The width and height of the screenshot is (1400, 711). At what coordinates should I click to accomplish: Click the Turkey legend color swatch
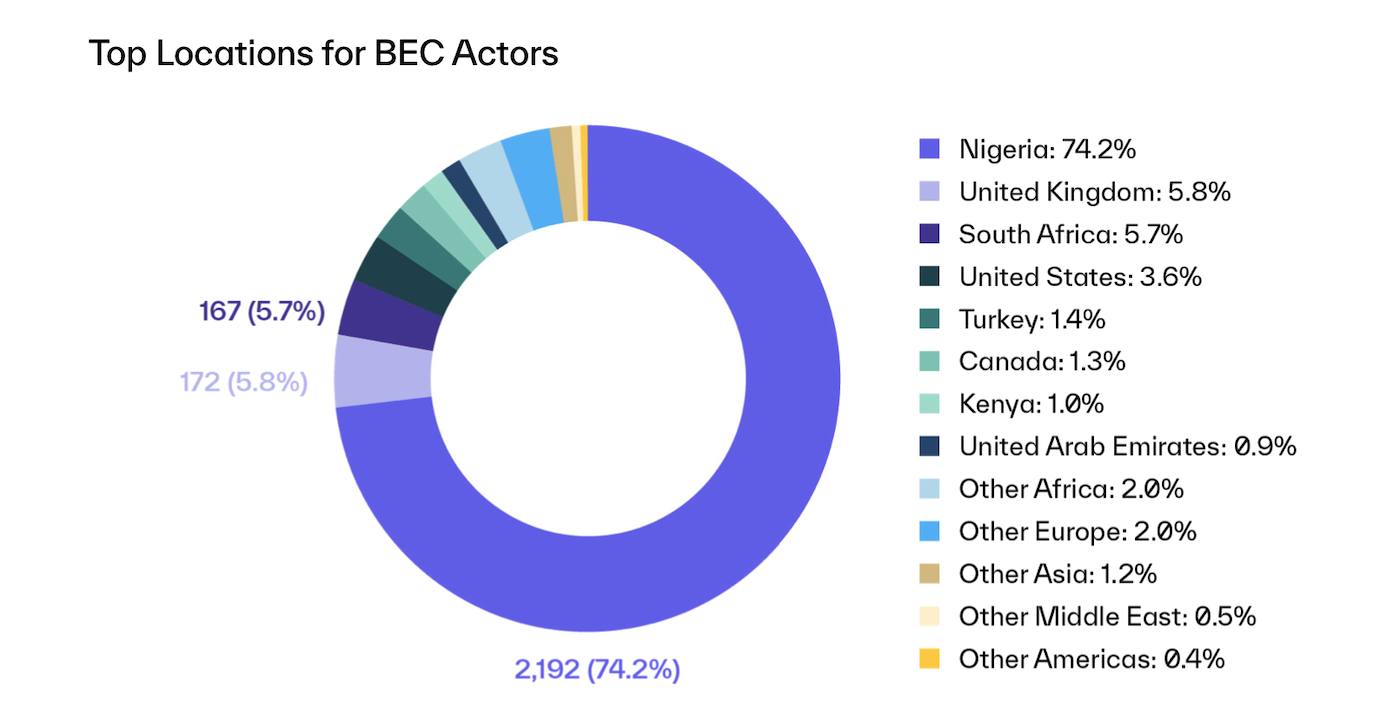(x=929, y=319)
